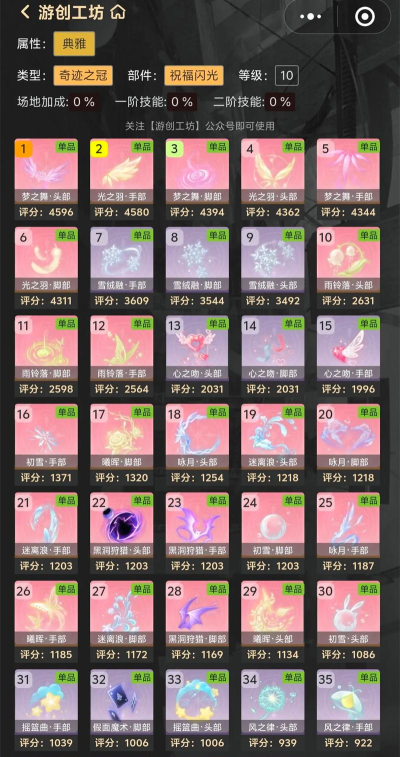Change the level value 10

(287, 75)
